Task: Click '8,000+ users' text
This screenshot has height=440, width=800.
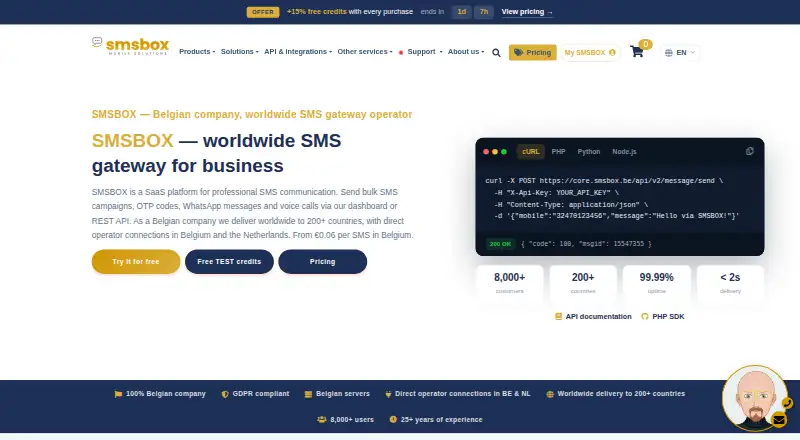Action: 352,420
